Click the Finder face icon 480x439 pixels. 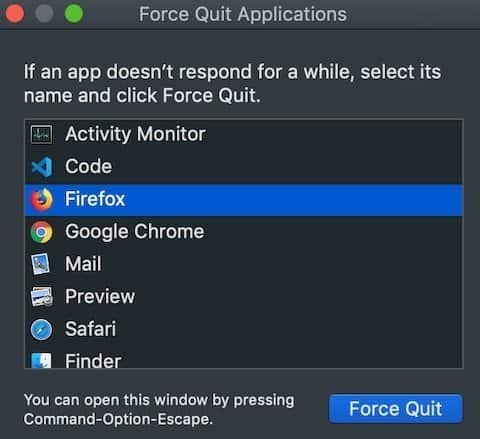pyautogui.click(x=41, y=360)
